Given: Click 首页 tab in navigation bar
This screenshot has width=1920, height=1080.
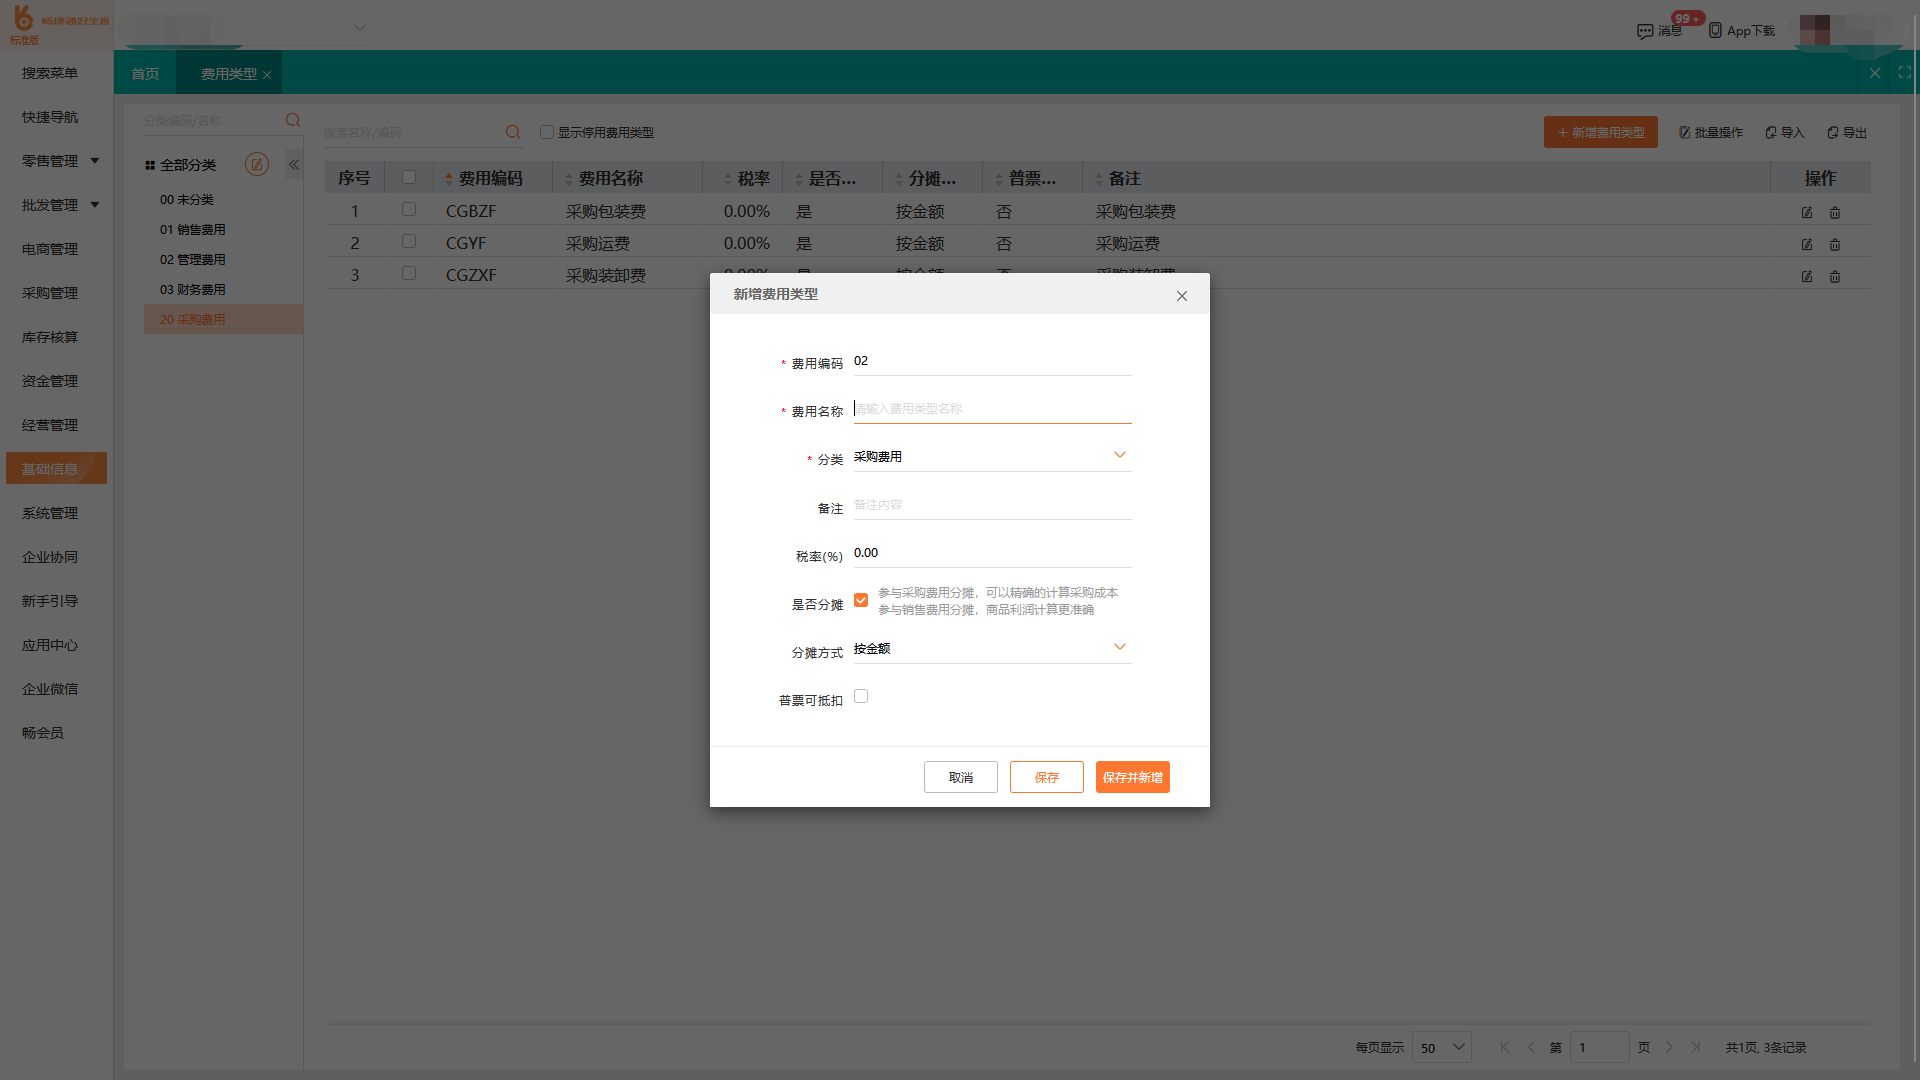Looking at the screenshot, I should (x=145, y=73).
